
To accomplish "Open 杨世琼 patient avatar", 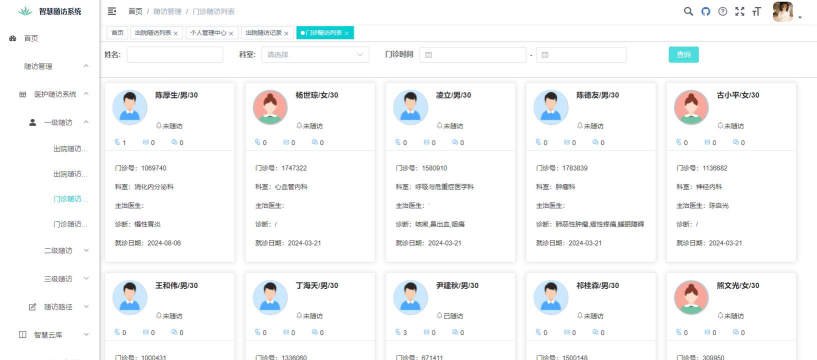I will (x=270, y=107).
